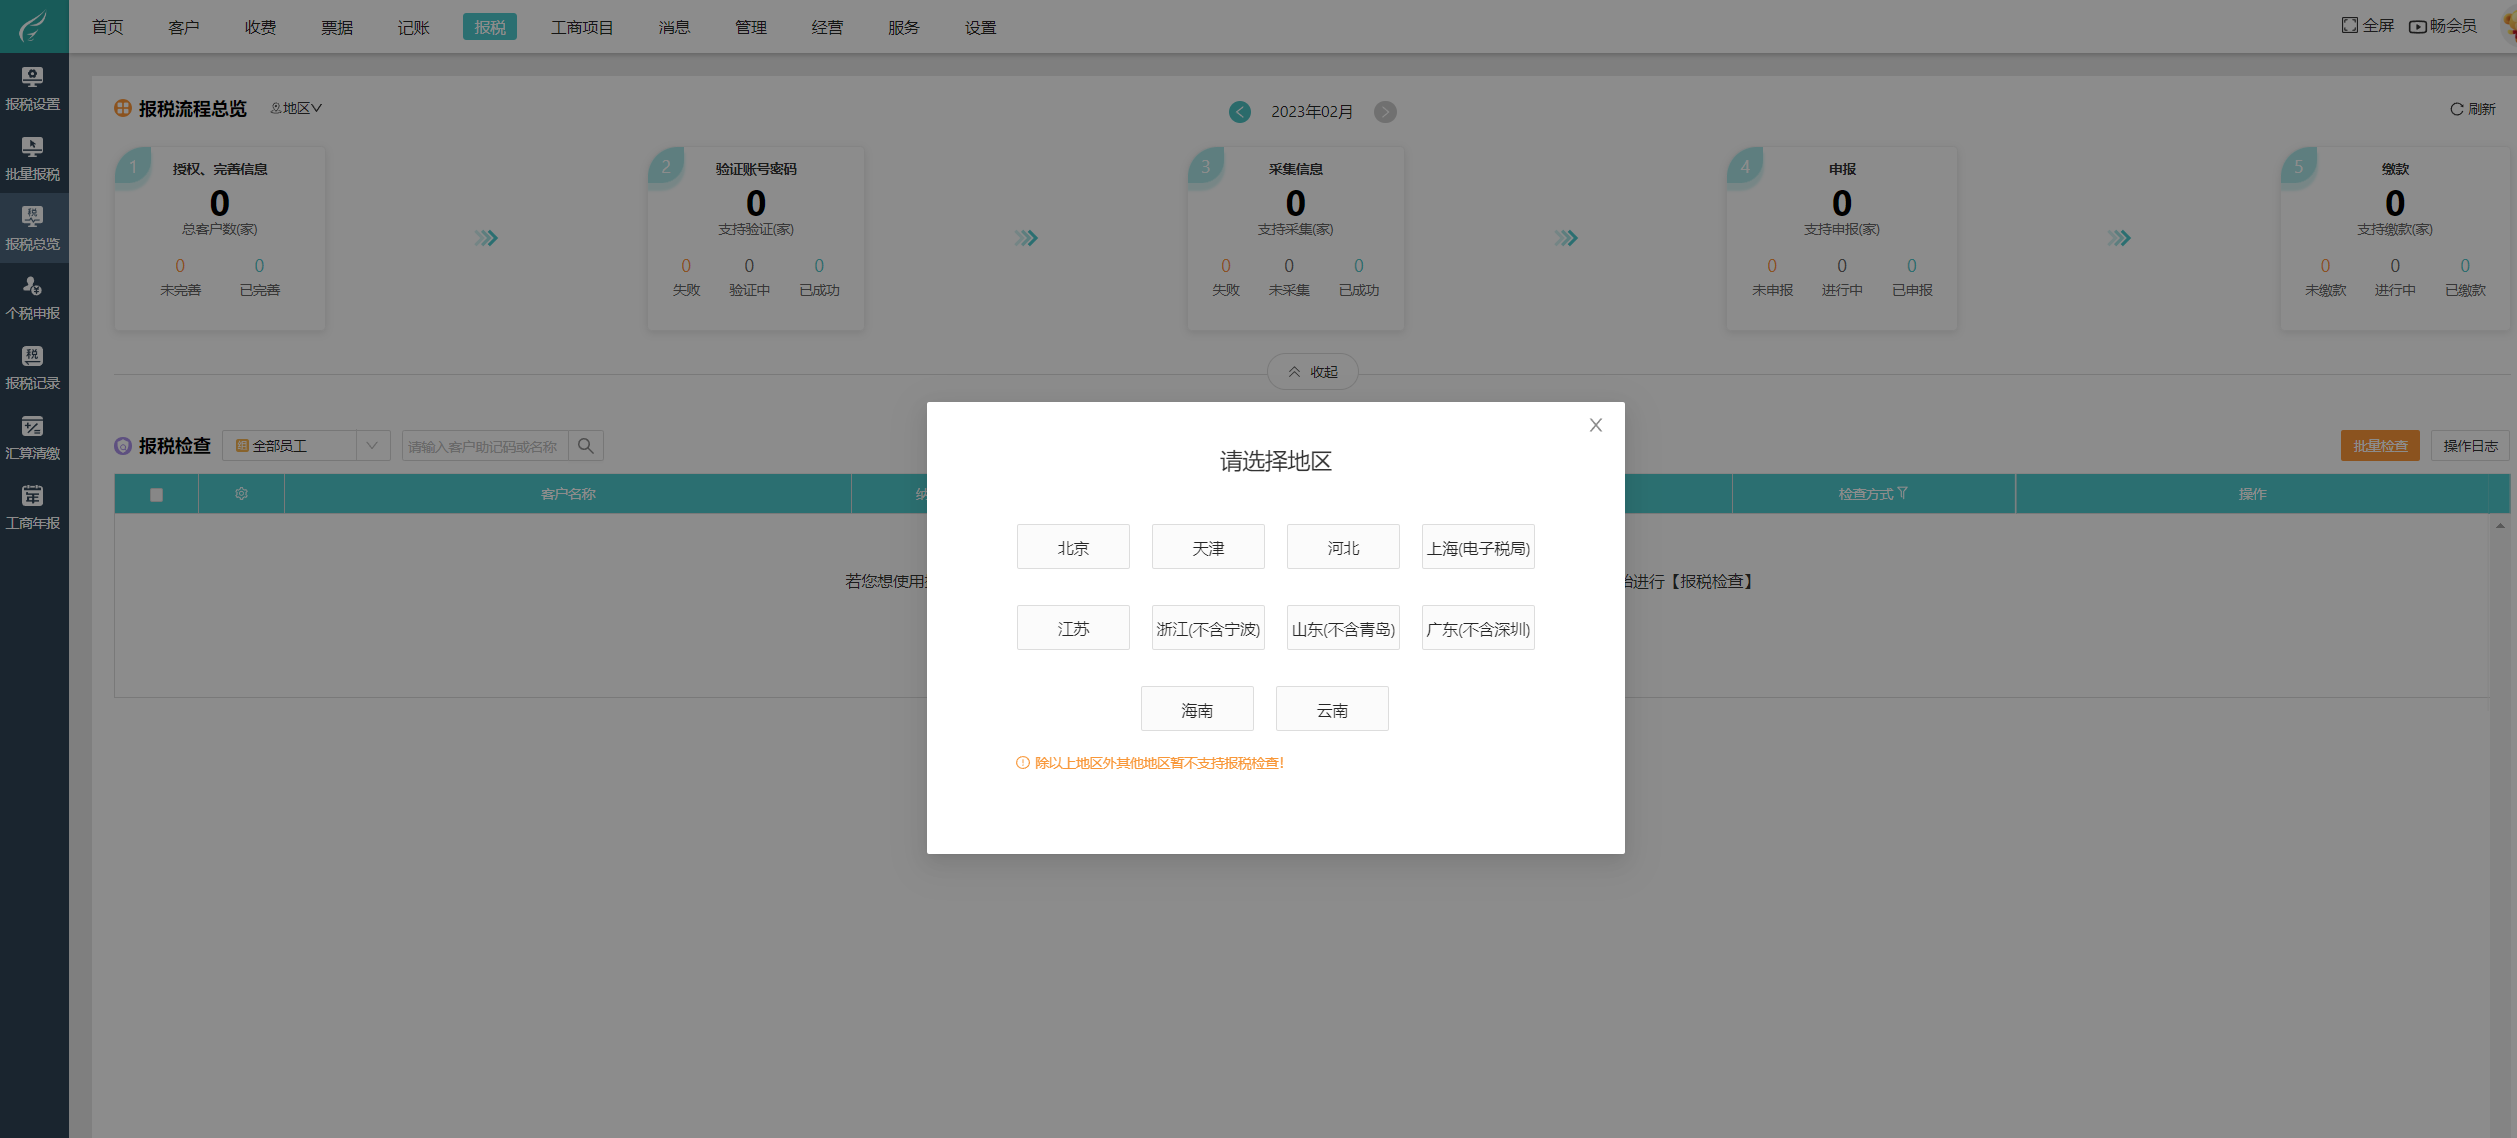Expand the 收起 section collapser
Viewport: 2517px width, 1138px height.
point(1315,371)
